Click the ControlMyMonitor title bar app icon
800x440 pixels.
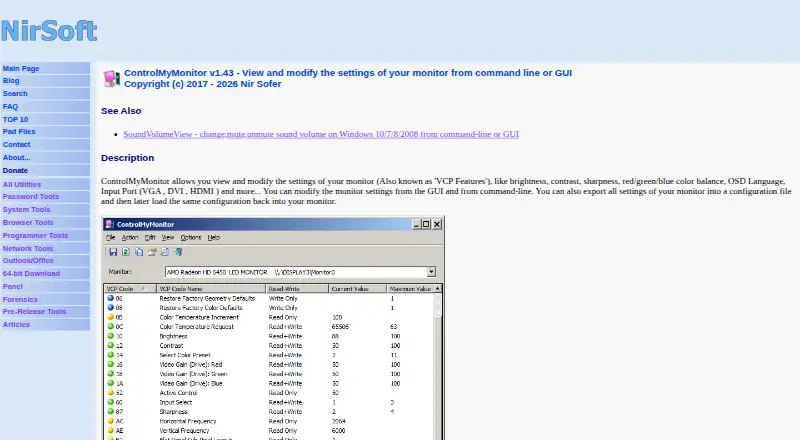109,224
